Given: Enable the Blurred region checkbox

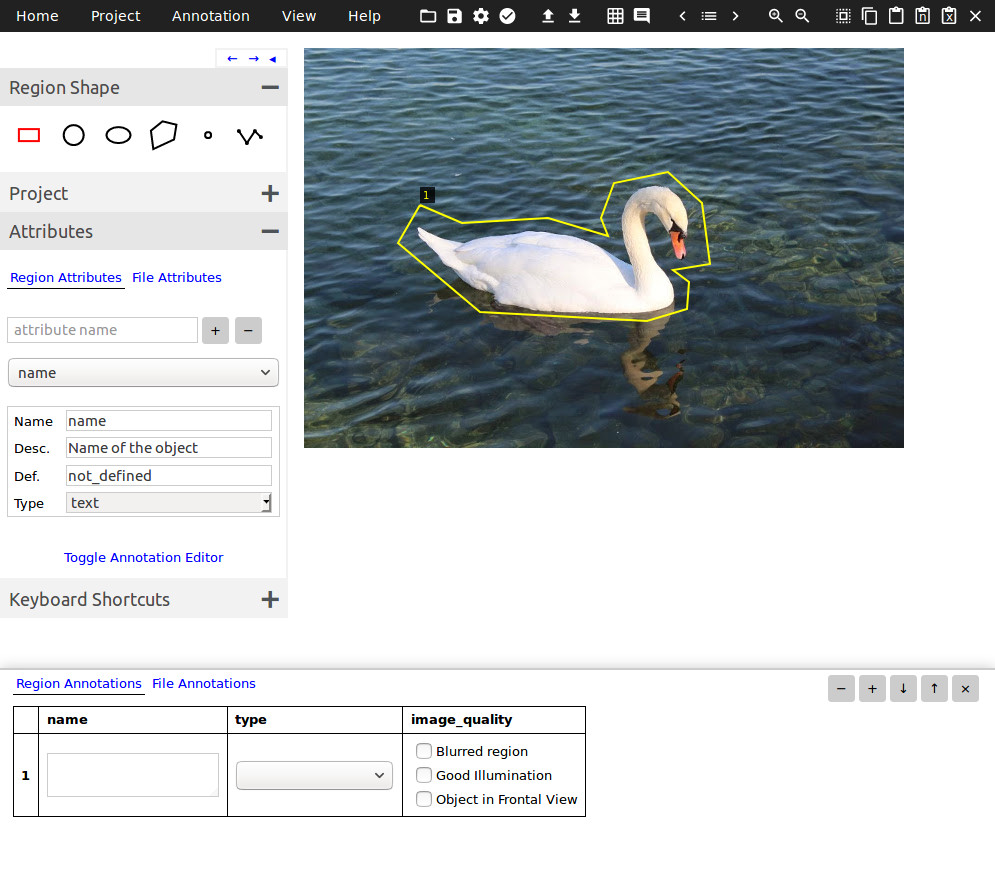Looking at the screenshot, I should pos(424,751).
